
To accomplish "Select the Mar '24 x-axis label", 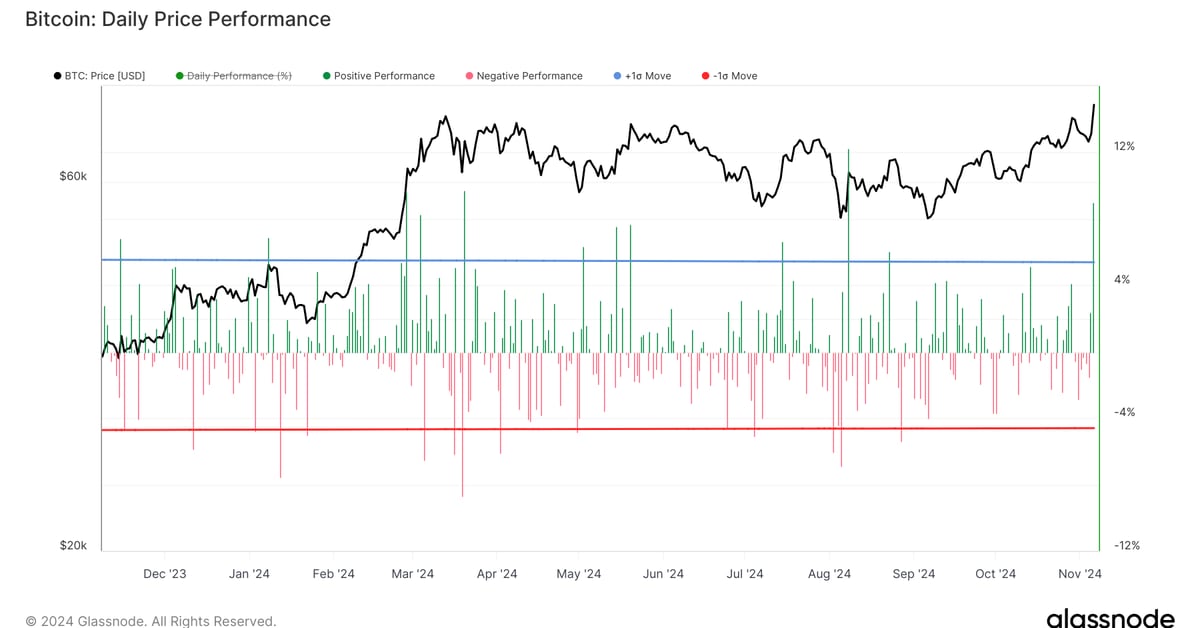I will (412, 574).
